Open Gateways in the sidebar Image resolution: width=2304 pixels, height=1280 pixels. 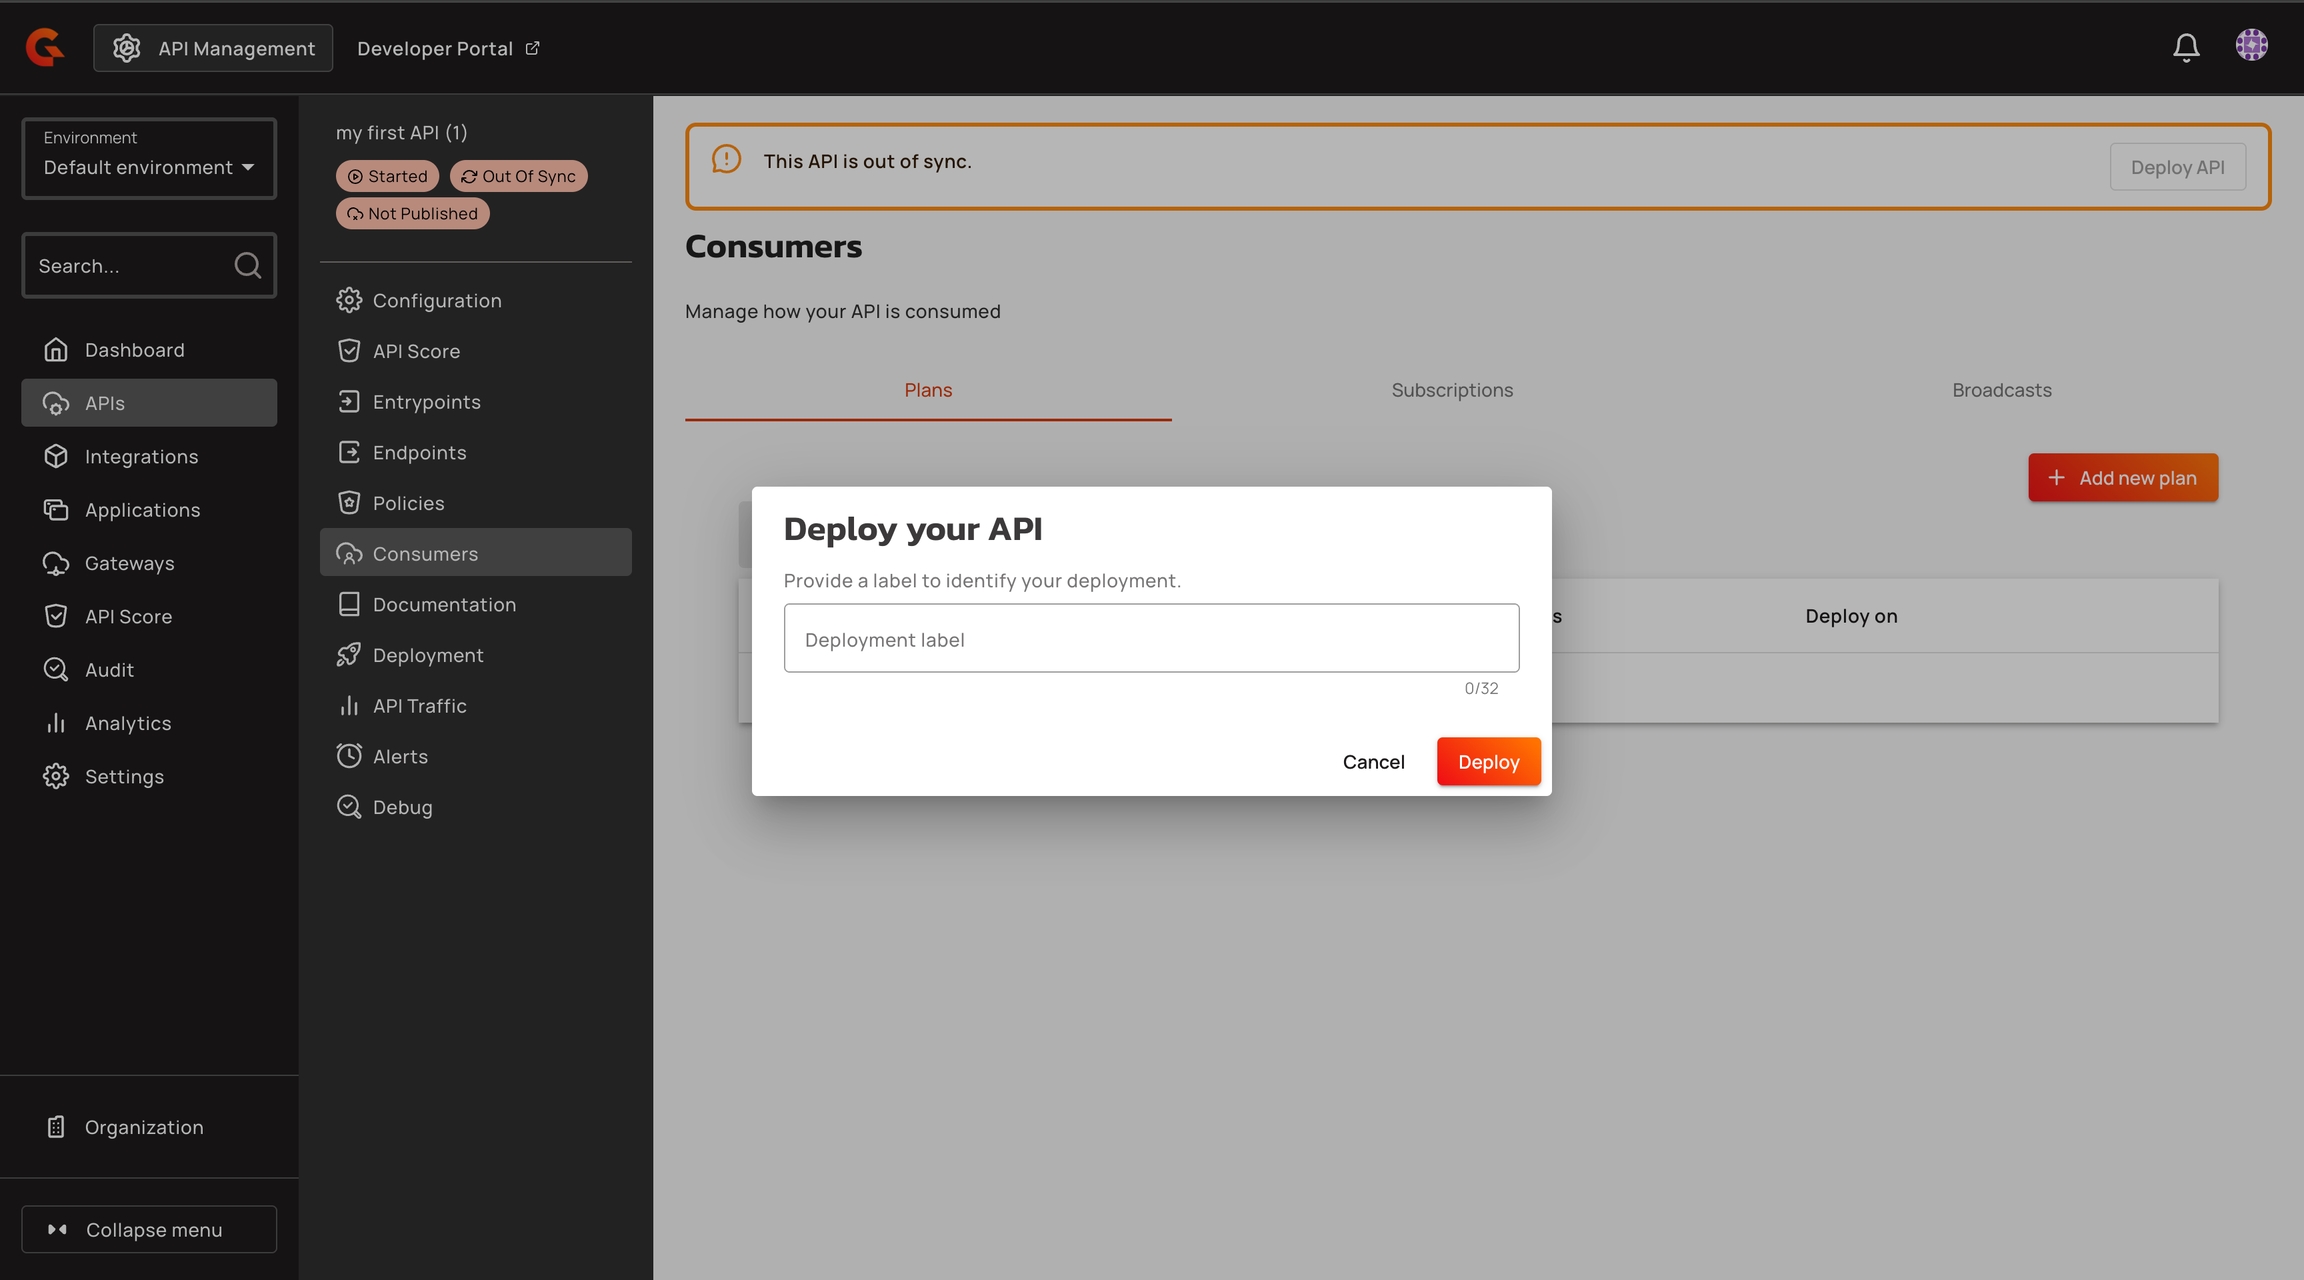pos(129,563)
